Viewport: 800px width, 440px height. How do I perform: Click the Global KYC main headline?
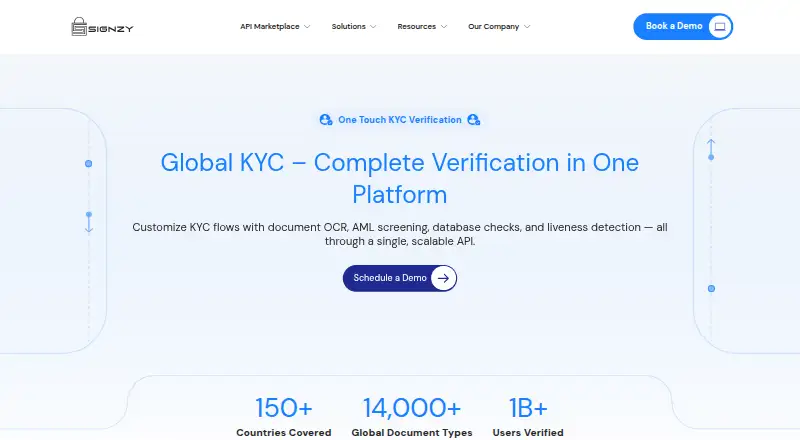click(399, 178)
